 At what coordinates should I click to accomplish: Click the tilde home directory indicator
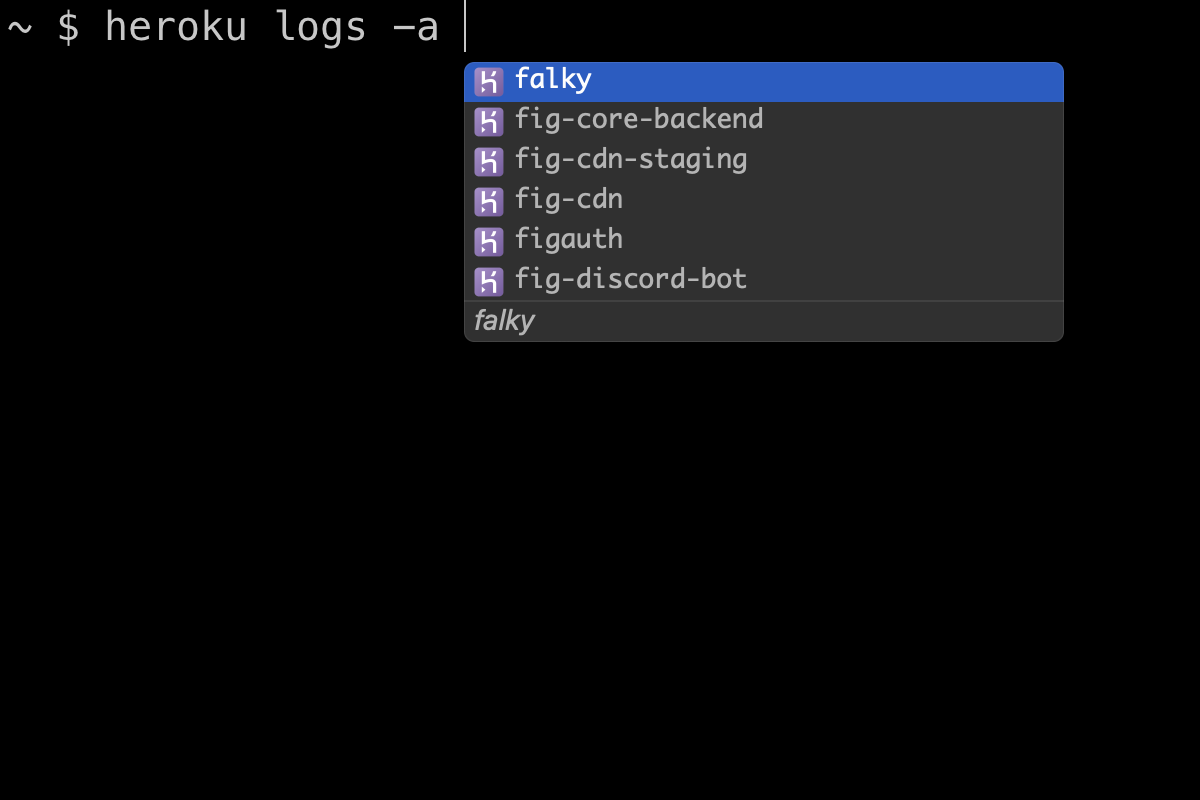tap(20, 27)
